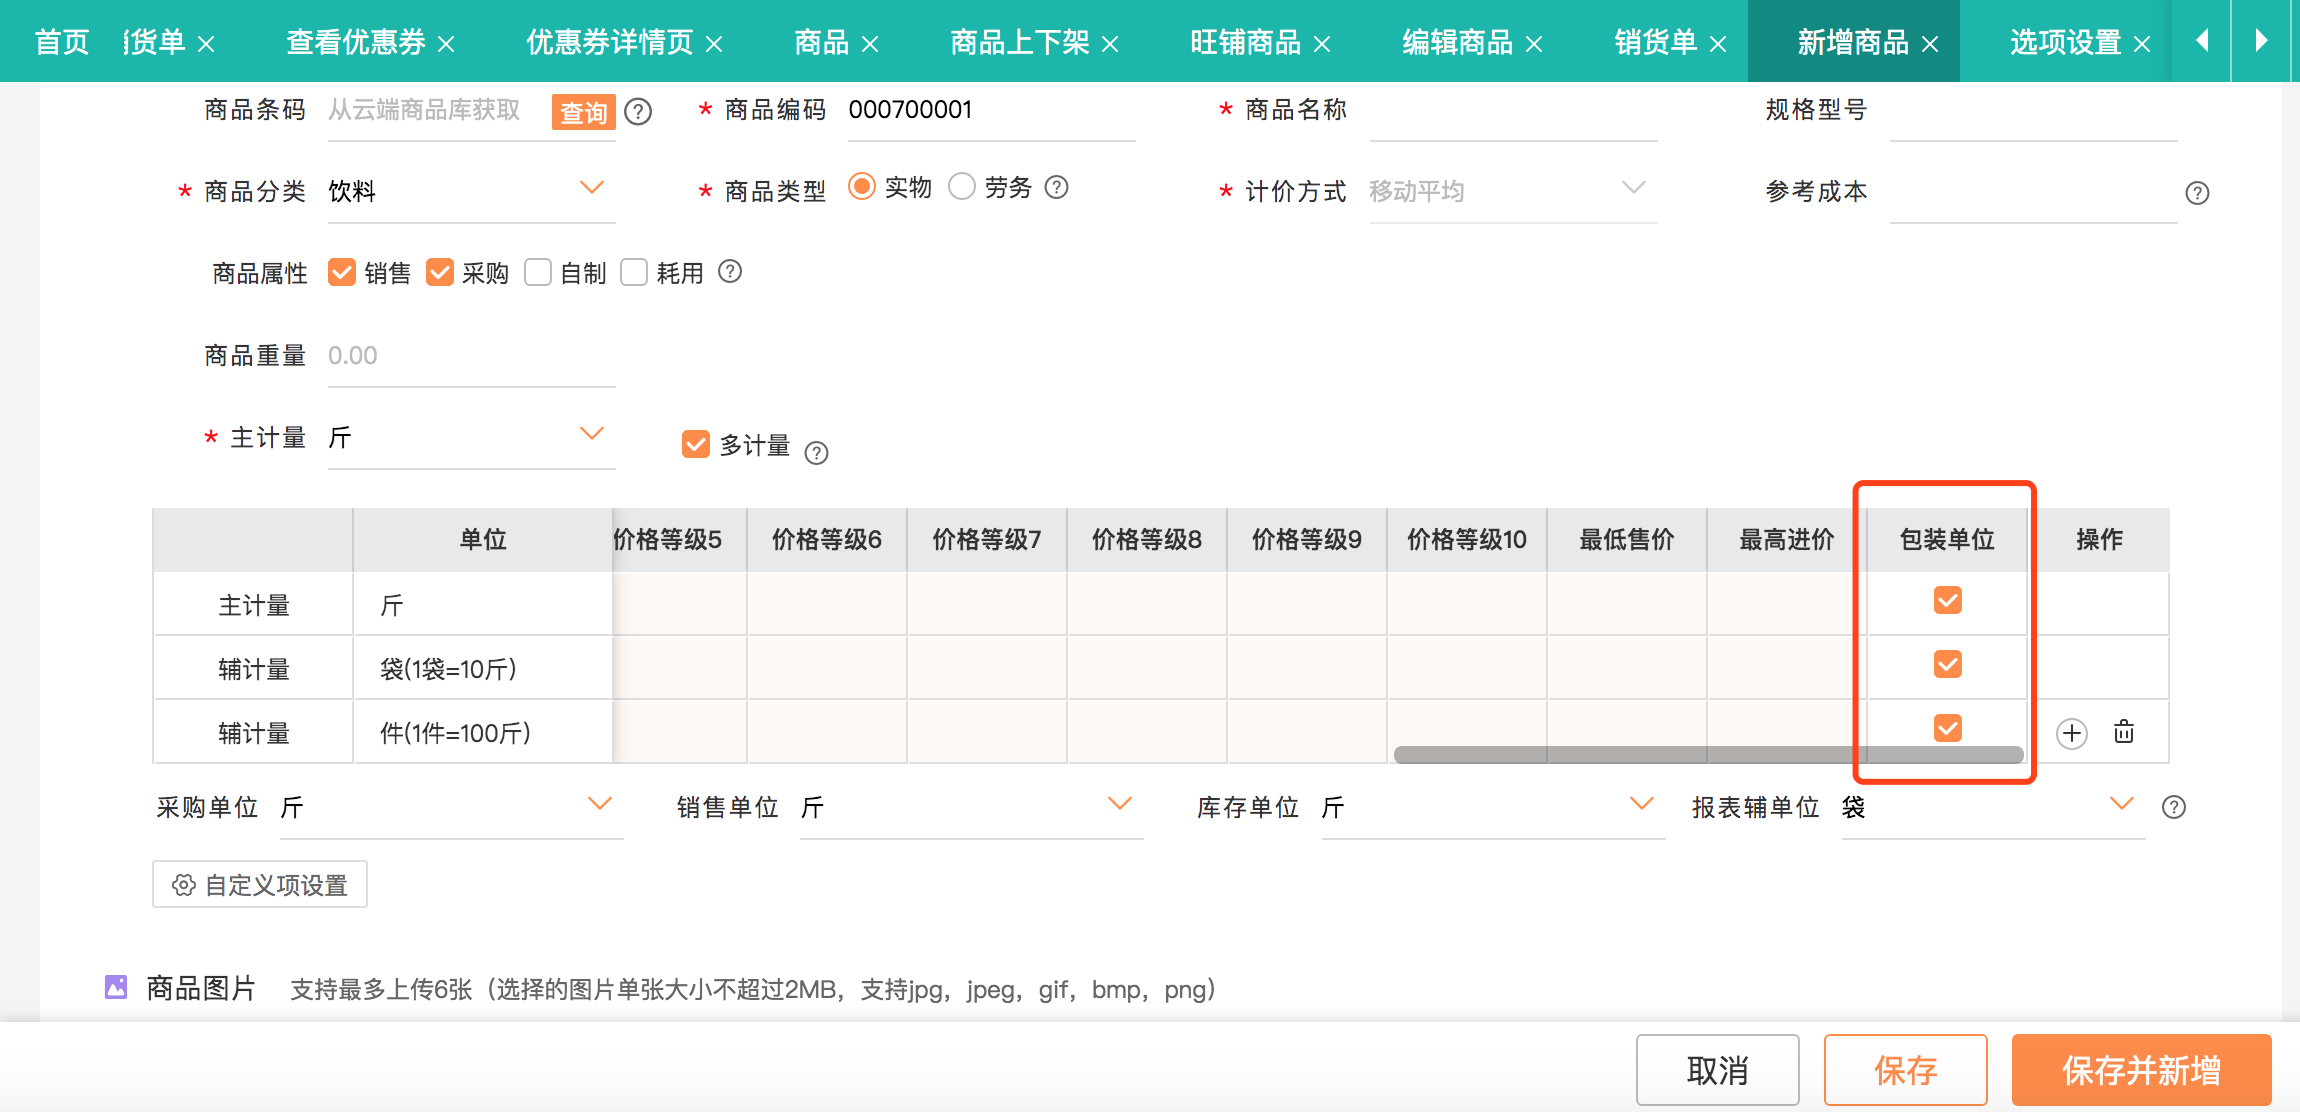Toggle 包装单位 checkbox for 主计量 row

pos(1945,600)
